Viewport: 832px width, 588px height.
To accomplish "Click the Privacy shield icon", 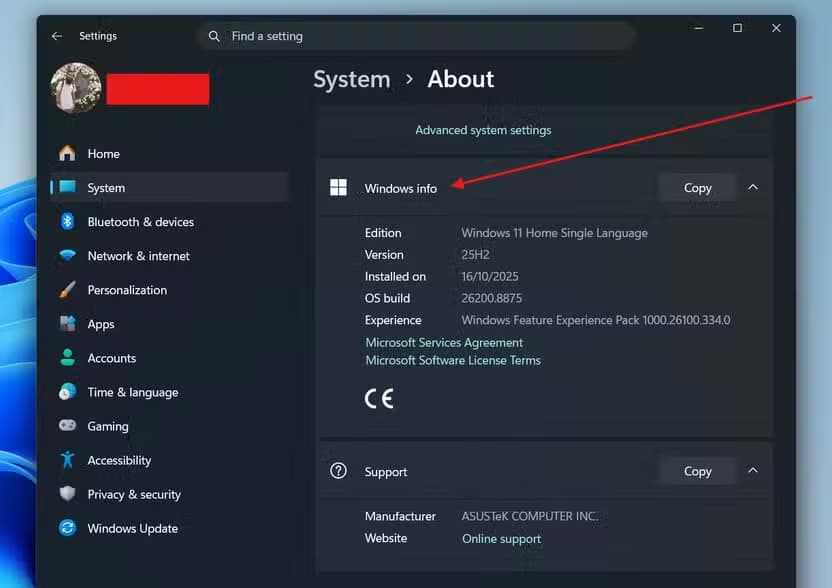I will coord(67,494).
